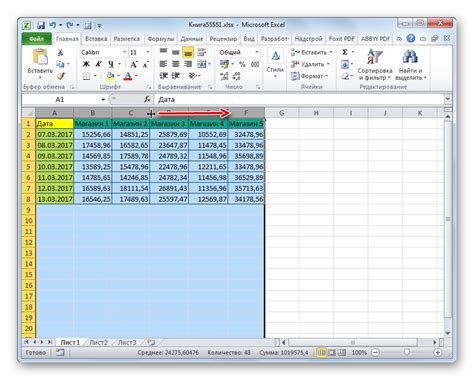Expand the Общий number format dropdown
Screen dimensions: 474x380
(x=257, y=52)
